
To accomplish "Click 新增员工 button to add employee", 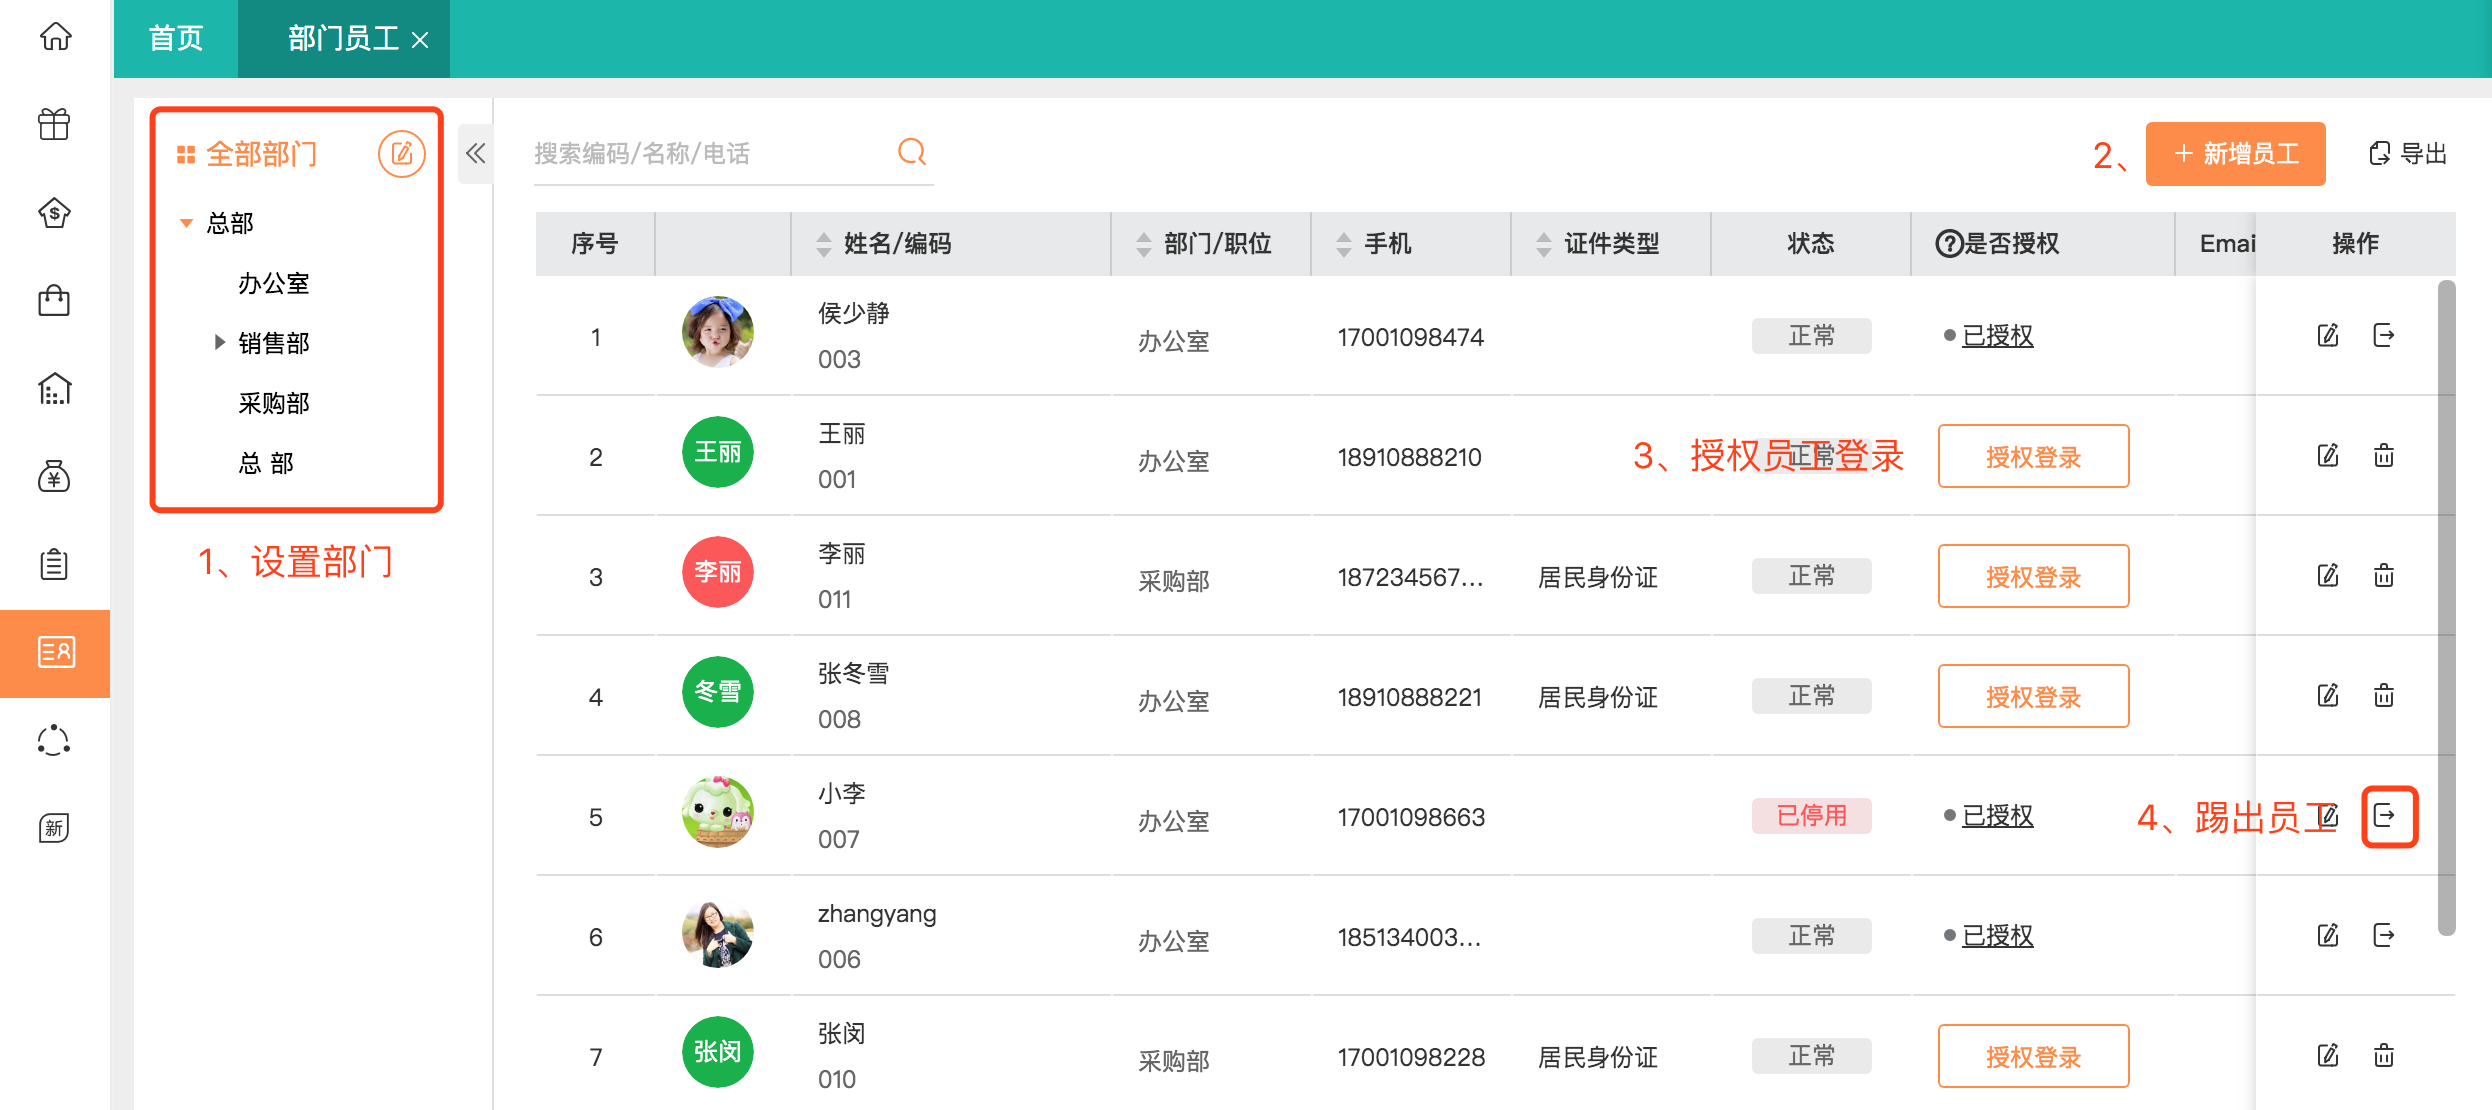I will coord(2236,153).
